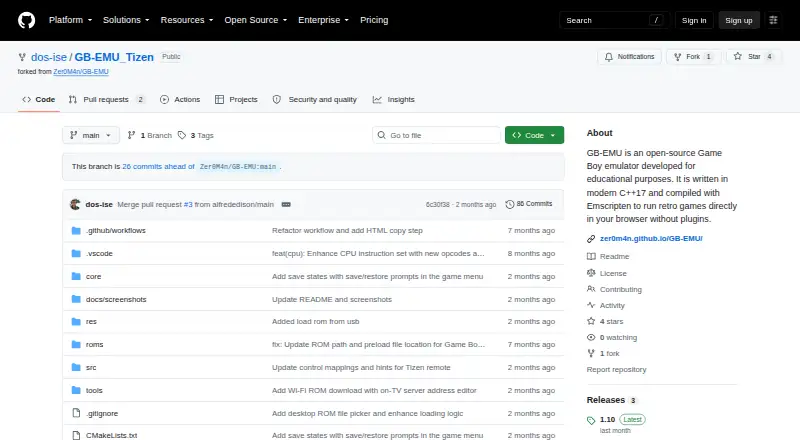Screen dimensions: 800x440
Task: Click the branch icon beside 1 Branch
Action: (132, 135)
